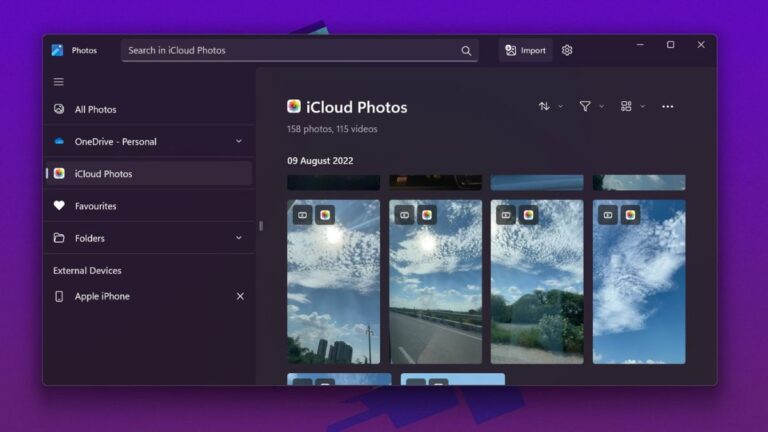Open Favourites in sidebar
Image resolution: width=768 pixels, height=432 pixels.
(149, 206)
